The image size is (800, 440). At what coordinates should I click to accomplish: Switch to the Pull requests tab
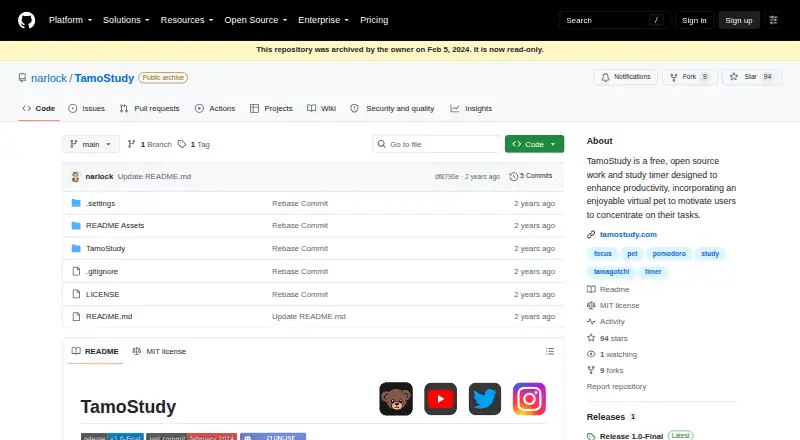149,108
